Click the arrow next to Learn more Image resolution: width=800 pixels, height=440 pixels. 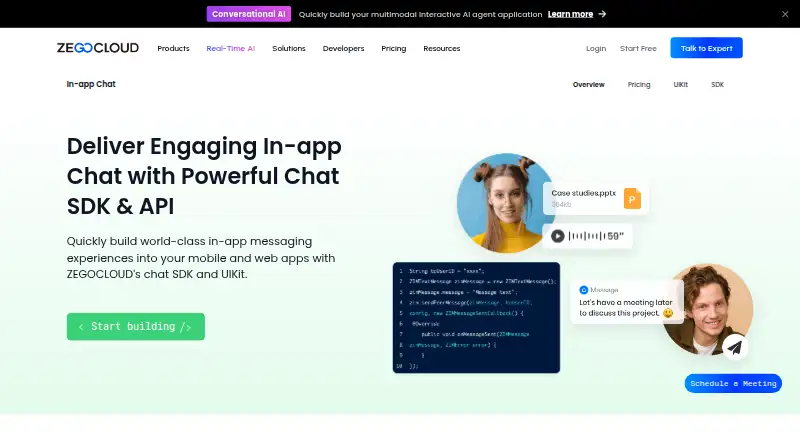tap(603, 14)
